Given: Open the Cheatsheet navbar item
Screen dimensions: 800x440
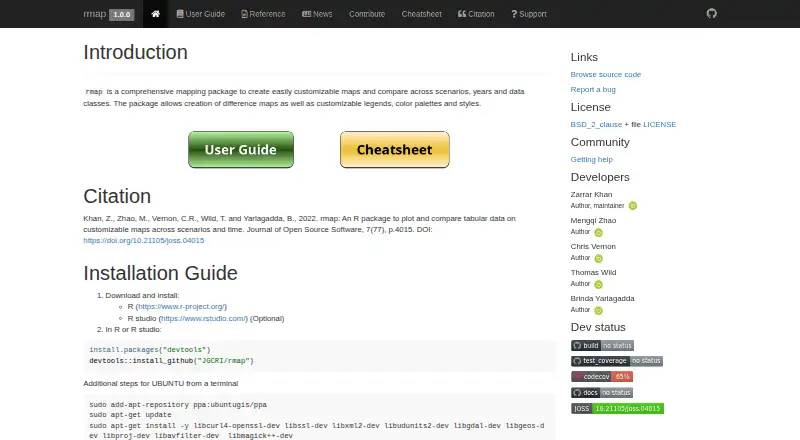Looking at the screenshot, I should [x=421, y=14].
